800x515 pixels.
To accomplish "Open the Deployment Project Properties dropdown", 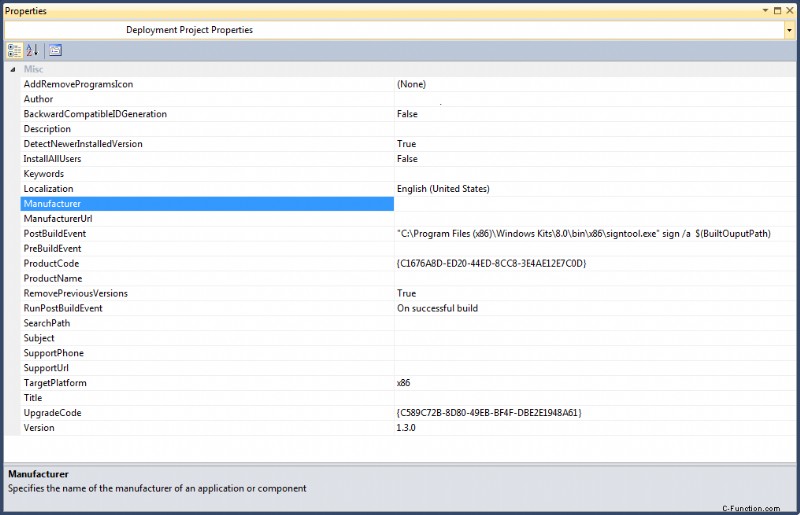I will pos(789,30).
